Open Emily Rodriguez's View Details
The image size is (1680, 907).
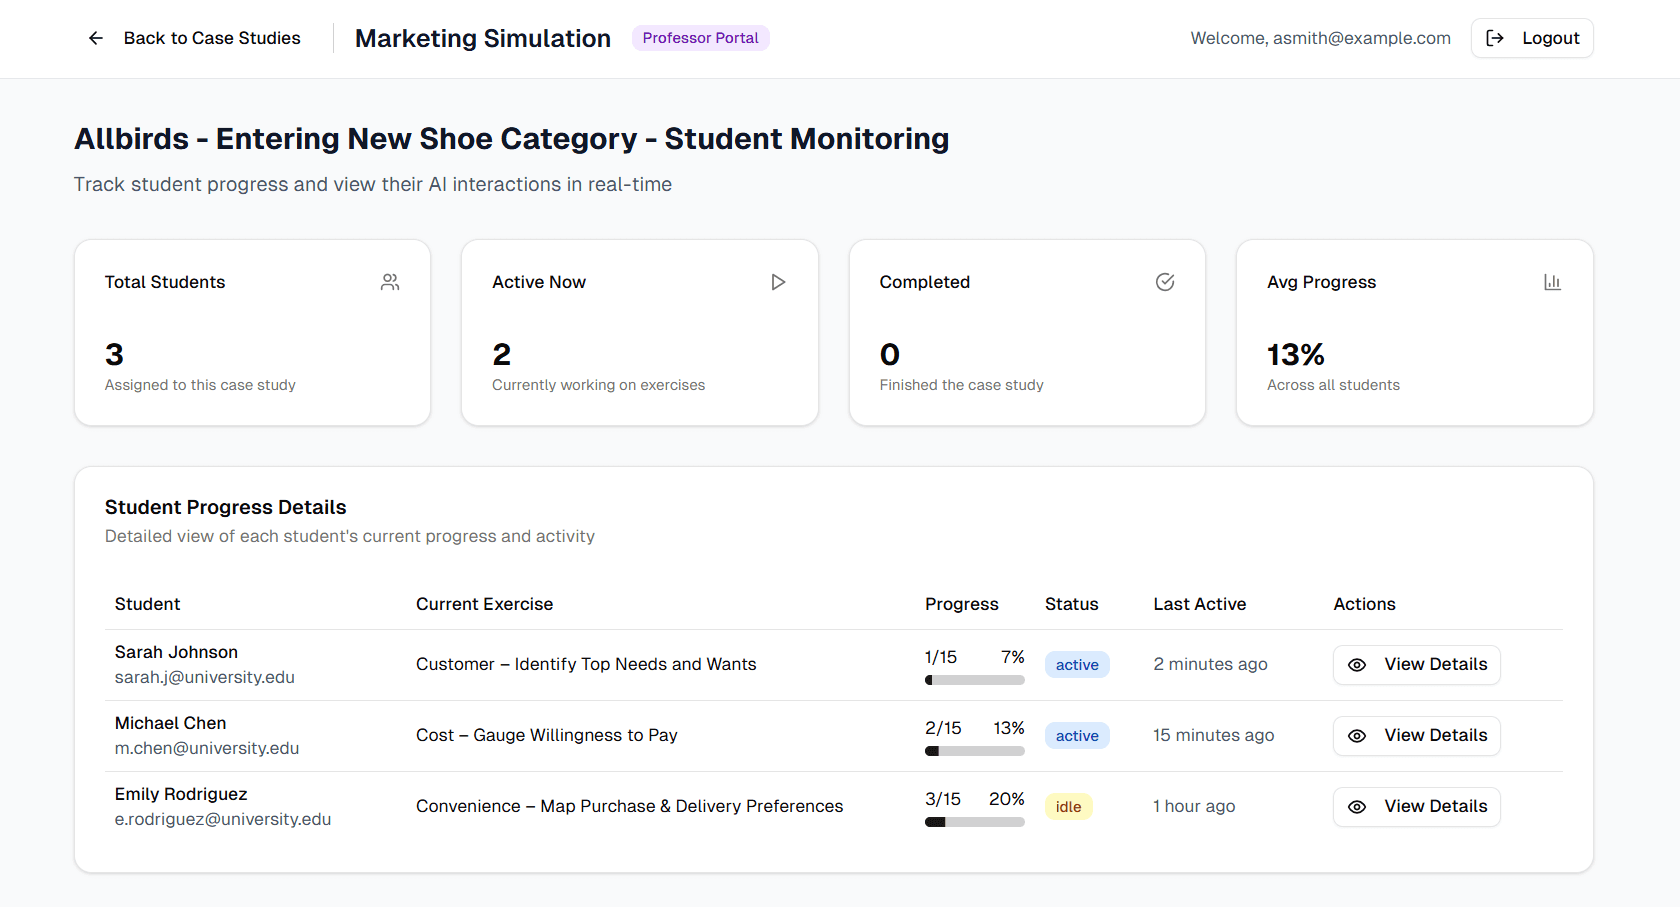point(1416,806)
